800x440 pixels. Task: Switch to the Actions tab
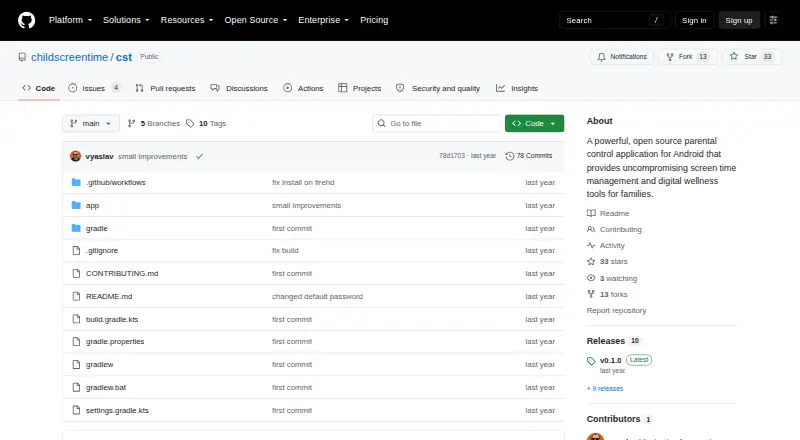(303, 88)
